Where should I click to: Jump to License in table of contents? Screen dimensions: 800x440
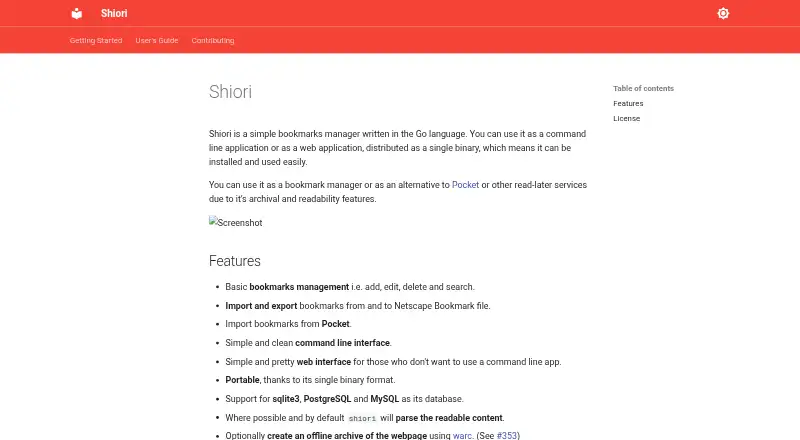pyautogui.click(x=627, y=118)
